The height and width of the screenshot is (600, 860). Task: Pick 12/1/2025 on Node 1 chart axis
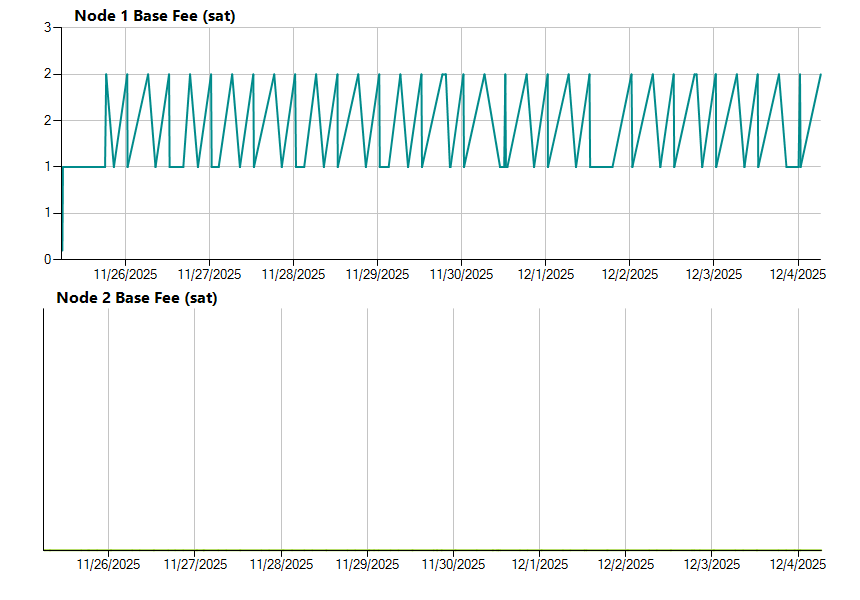[x=545, y=274]
